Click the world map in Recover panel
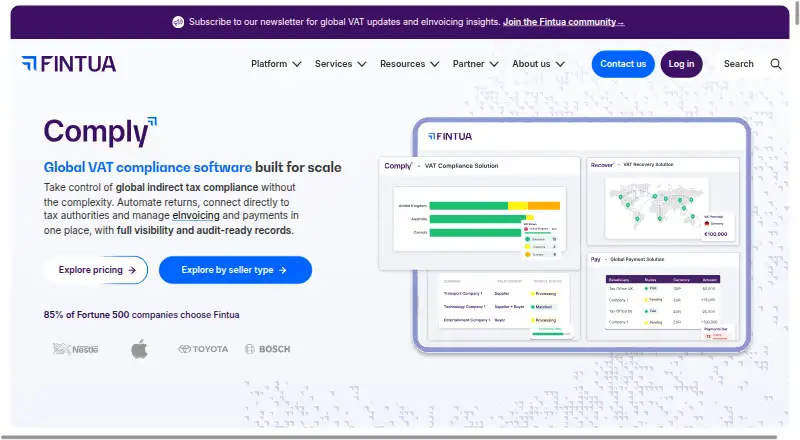The width and height of the screenshot is (800, 440). point(657,207)
